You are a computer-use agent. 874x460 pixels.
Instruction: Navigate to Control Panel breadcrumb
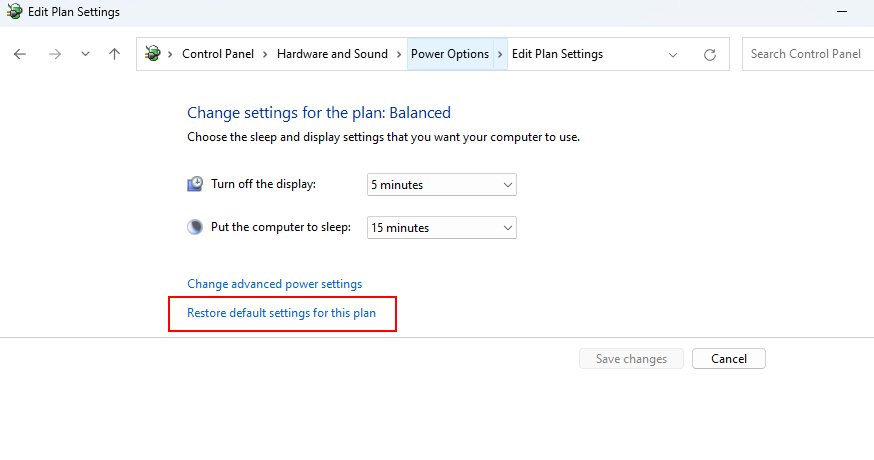(x=218, y=54)
